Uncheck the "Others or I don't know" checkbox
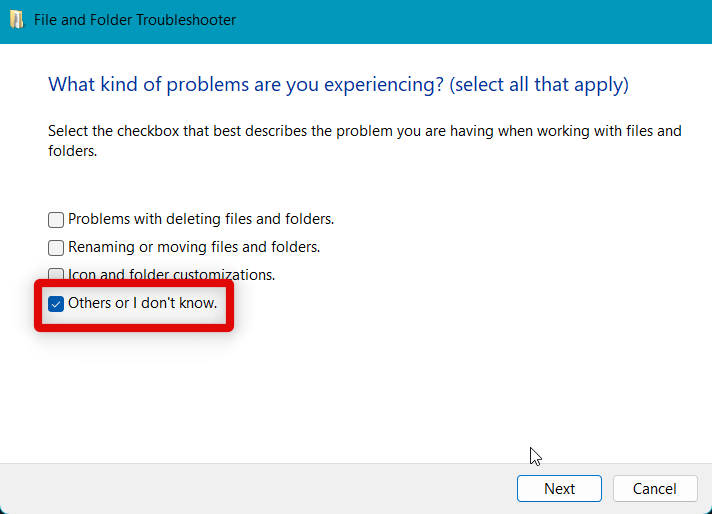 click(x=56, y=302)
